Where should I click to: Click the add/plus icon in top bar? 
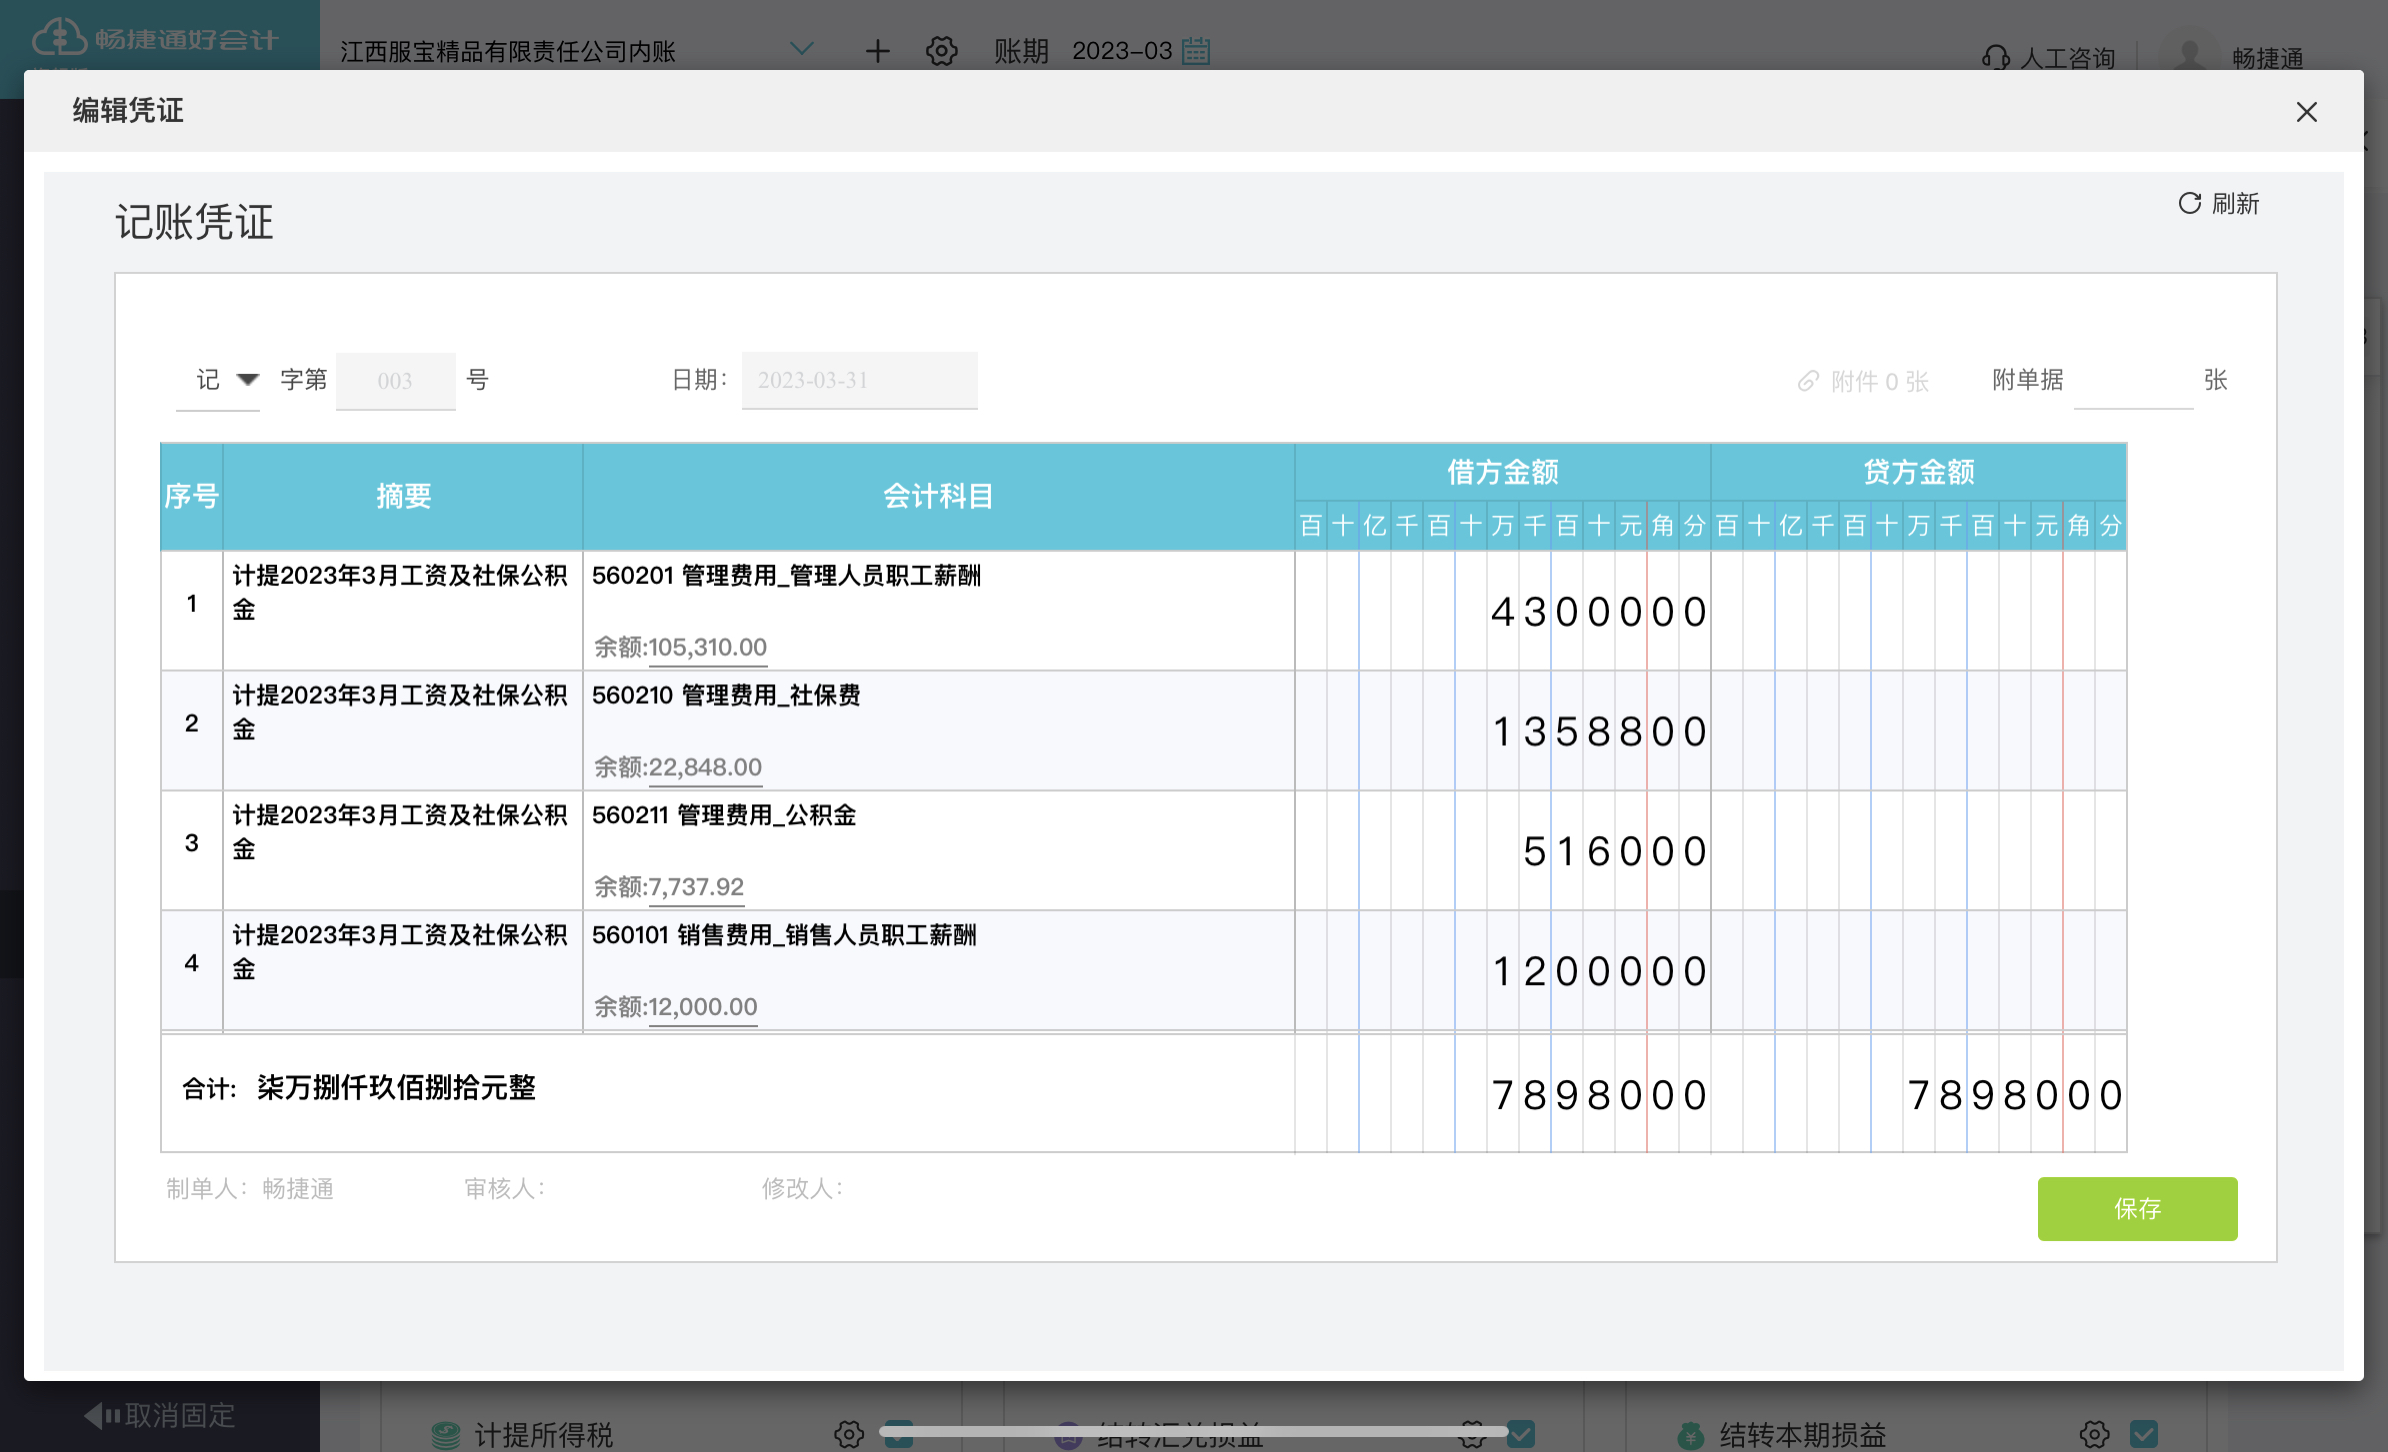click(x=877, y=51)
